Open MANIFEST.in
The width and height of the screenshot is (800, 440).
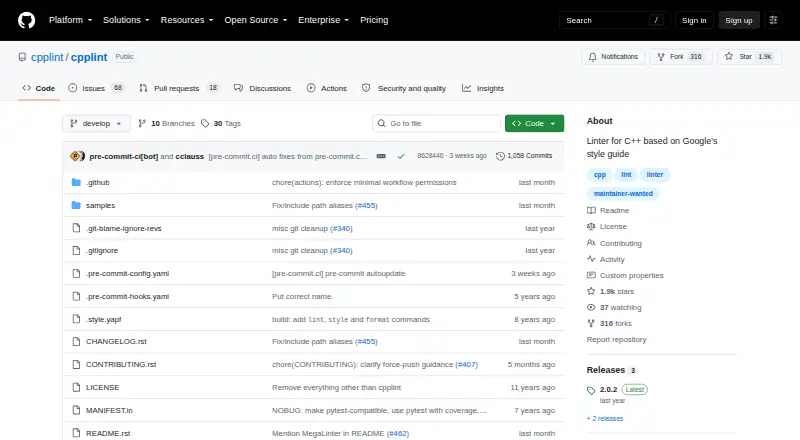click(109, 410)
